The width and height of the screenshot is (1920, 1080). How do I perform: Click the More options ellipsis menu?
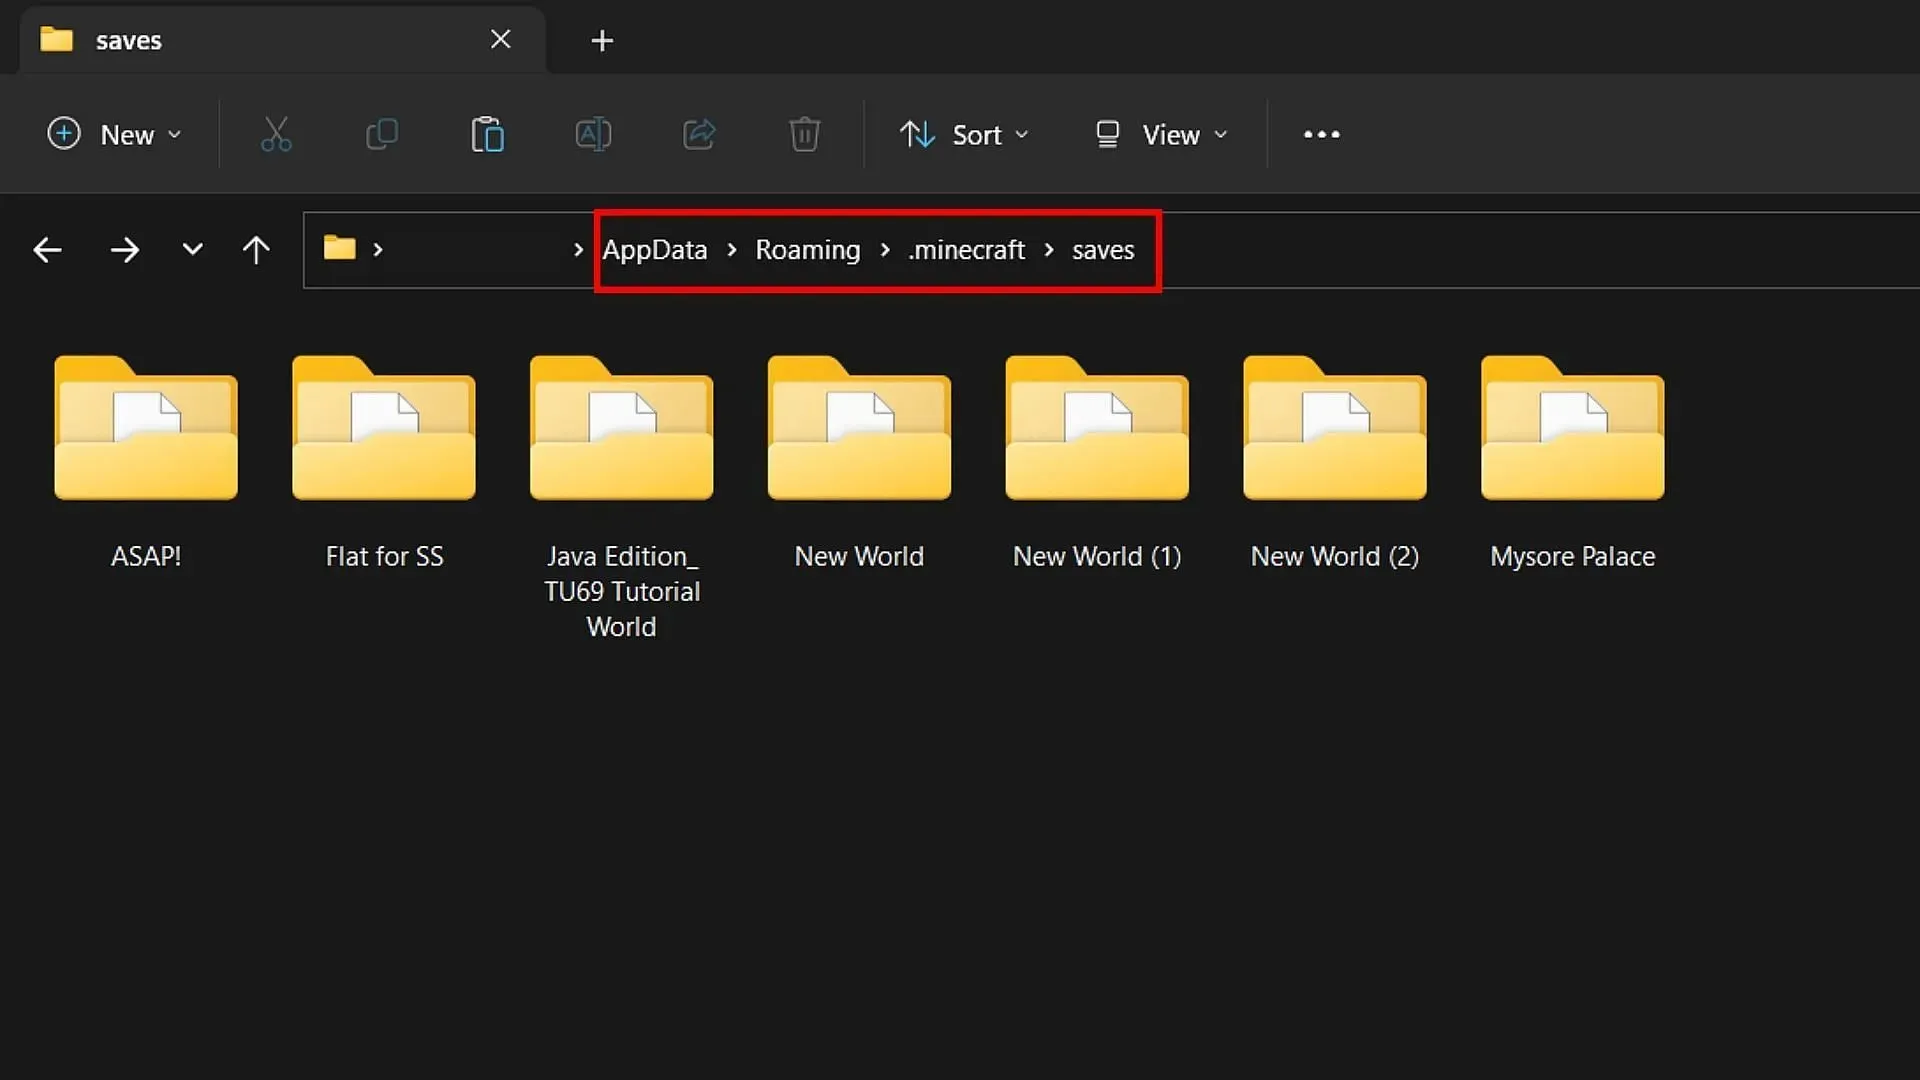[x=1321, y=135]
